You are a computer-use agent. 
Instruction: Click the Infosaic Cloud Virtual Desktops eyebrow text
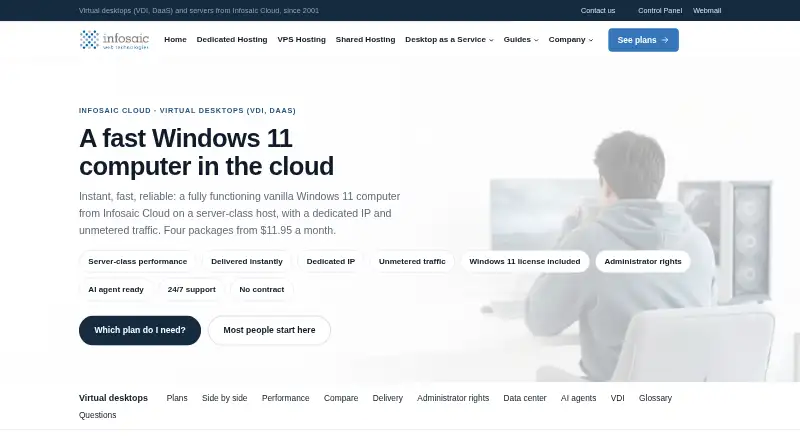pos(187,110)
